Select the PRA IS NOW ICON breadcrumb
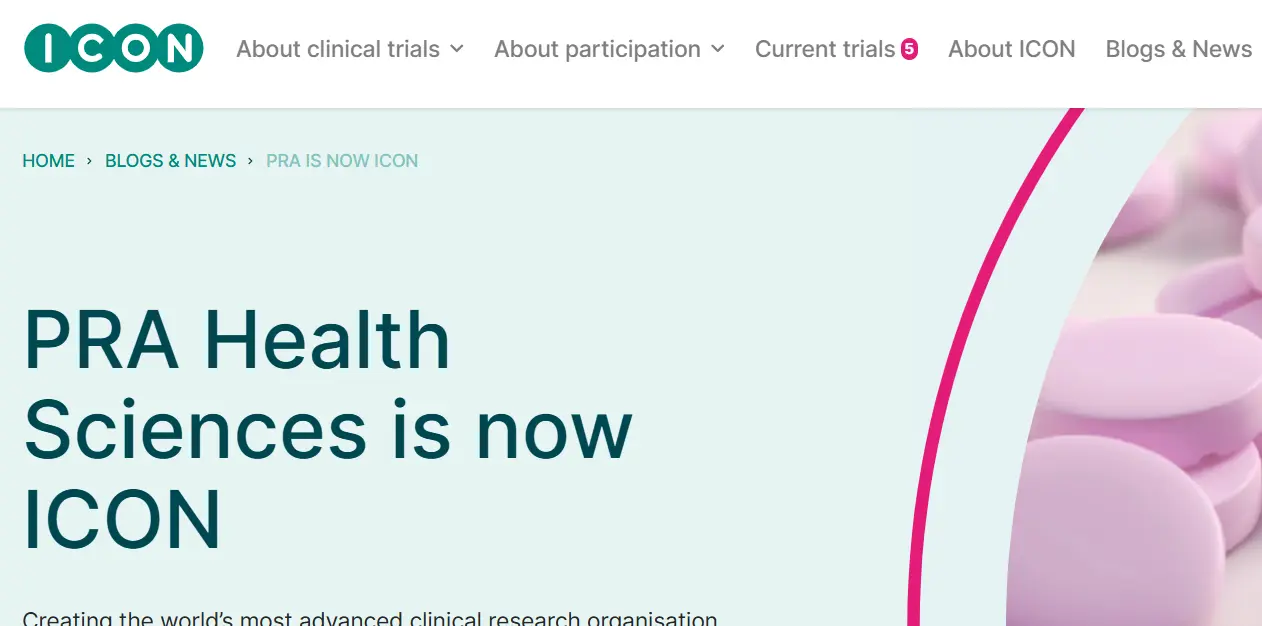Image resolution: width=1262 pixels, height=626 pixels. click(342, 160)
